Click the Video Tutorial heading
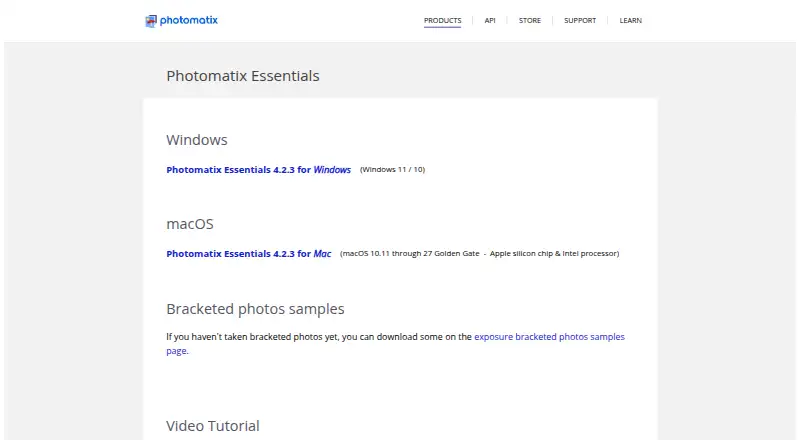 pos(213,426)
